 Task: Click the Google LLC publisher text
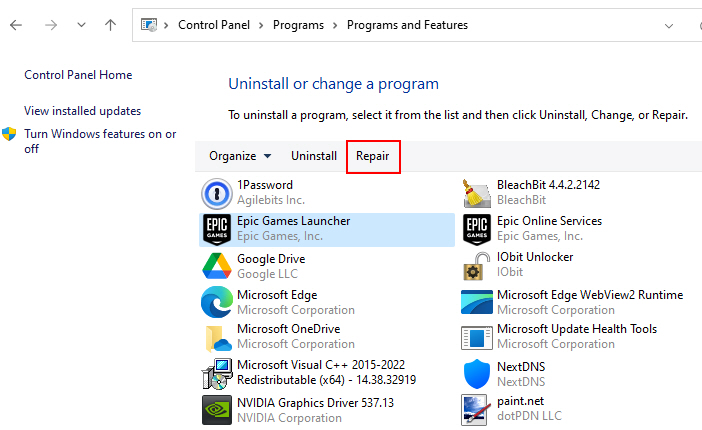click(267, 274)
